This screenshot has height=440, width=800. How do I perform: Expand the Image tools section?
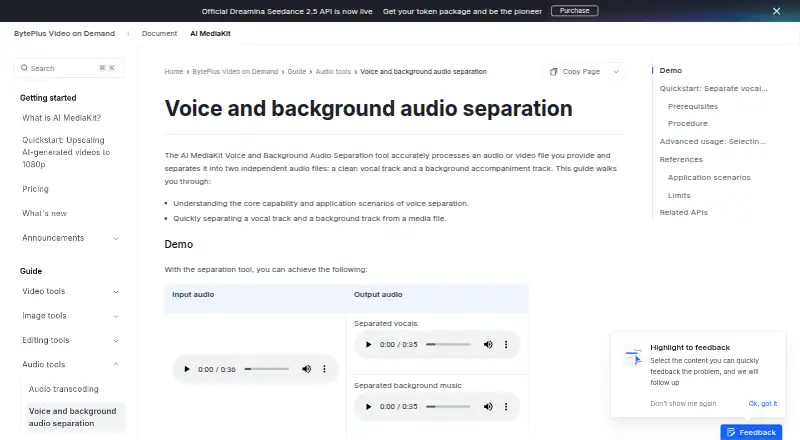click(116, 316)
